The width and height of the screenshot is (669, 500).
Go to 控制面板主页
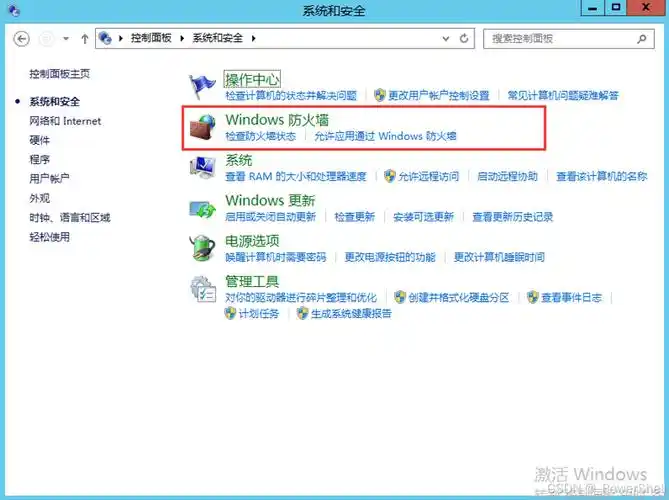(59, 74)
